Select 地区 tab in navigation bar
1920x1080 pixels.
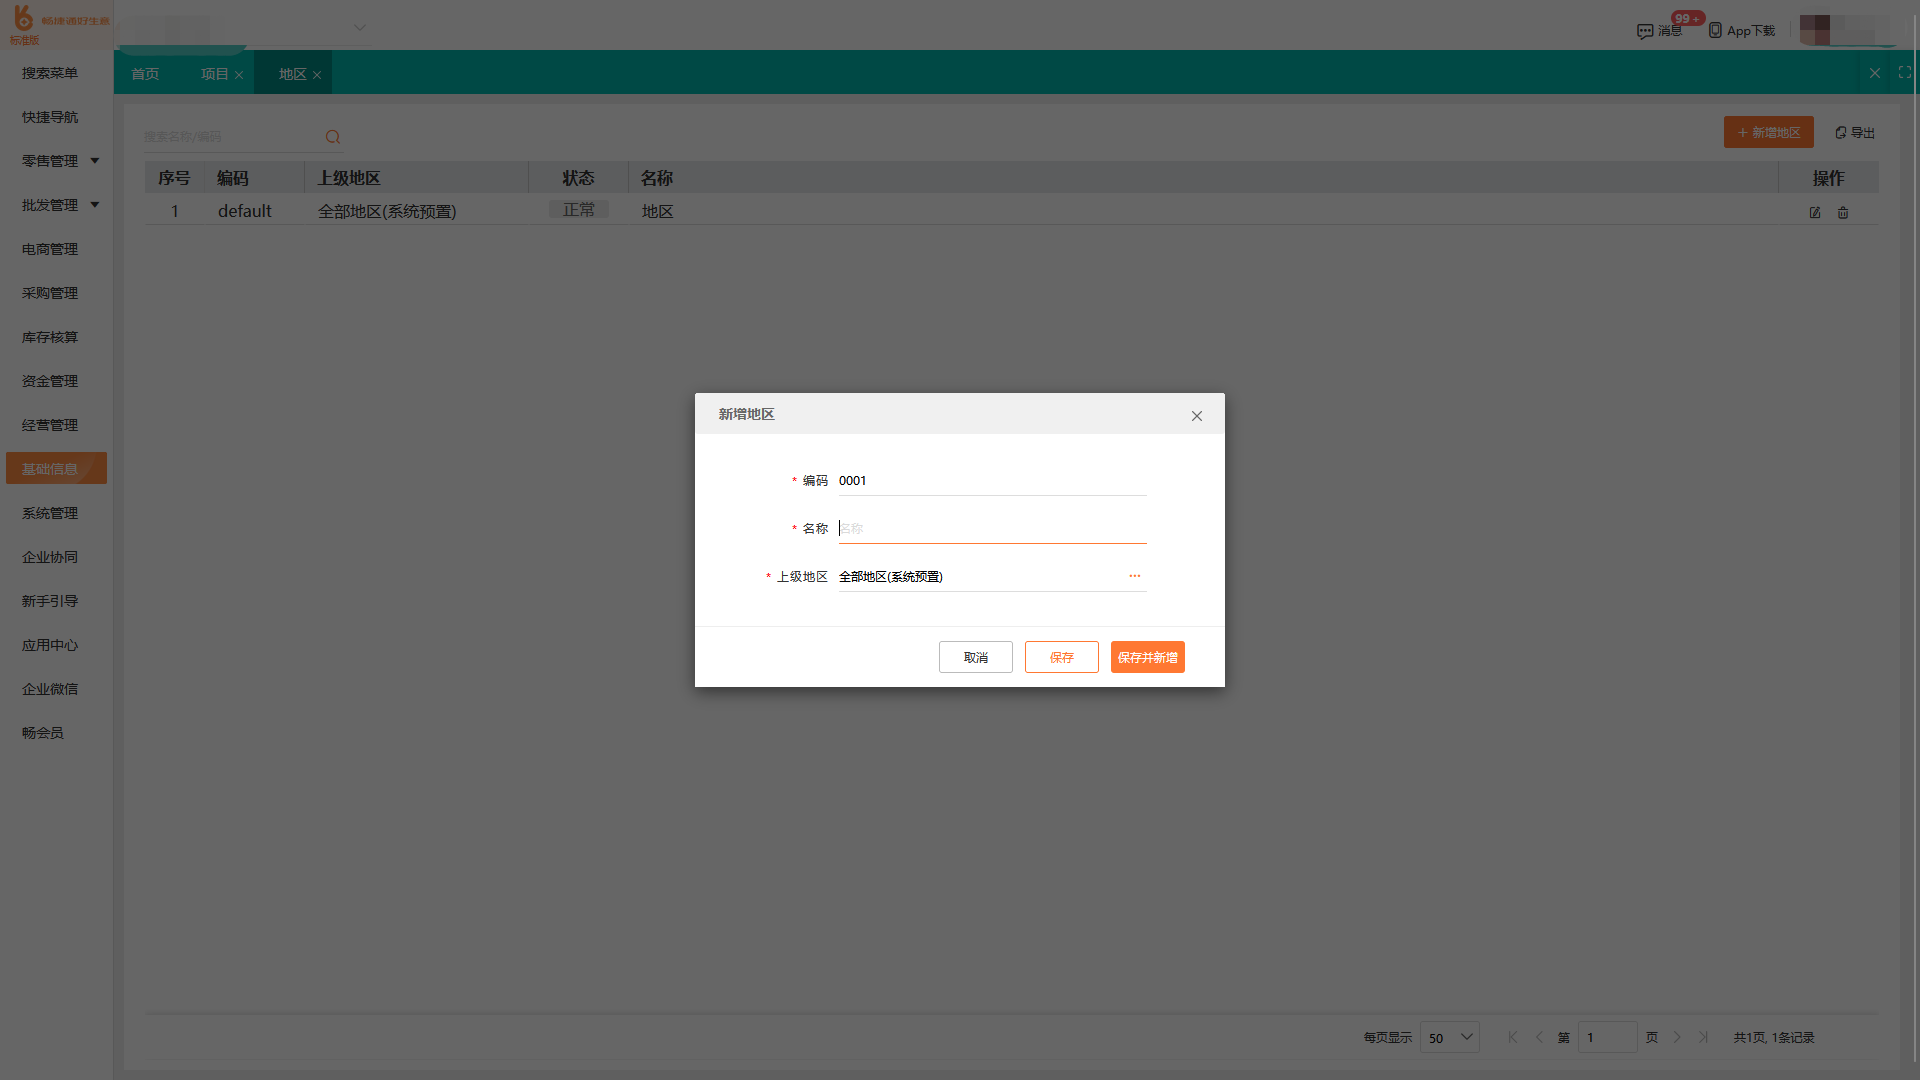(x=291, y=73)
